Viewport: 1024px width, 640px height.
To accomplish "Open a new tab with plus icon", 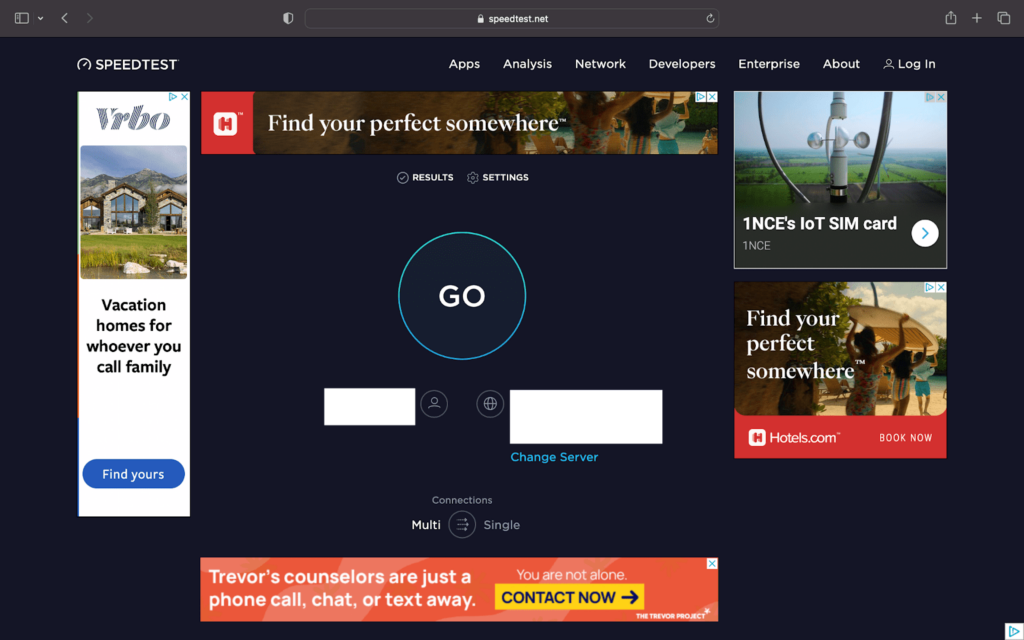I will [x=976, y=18].
